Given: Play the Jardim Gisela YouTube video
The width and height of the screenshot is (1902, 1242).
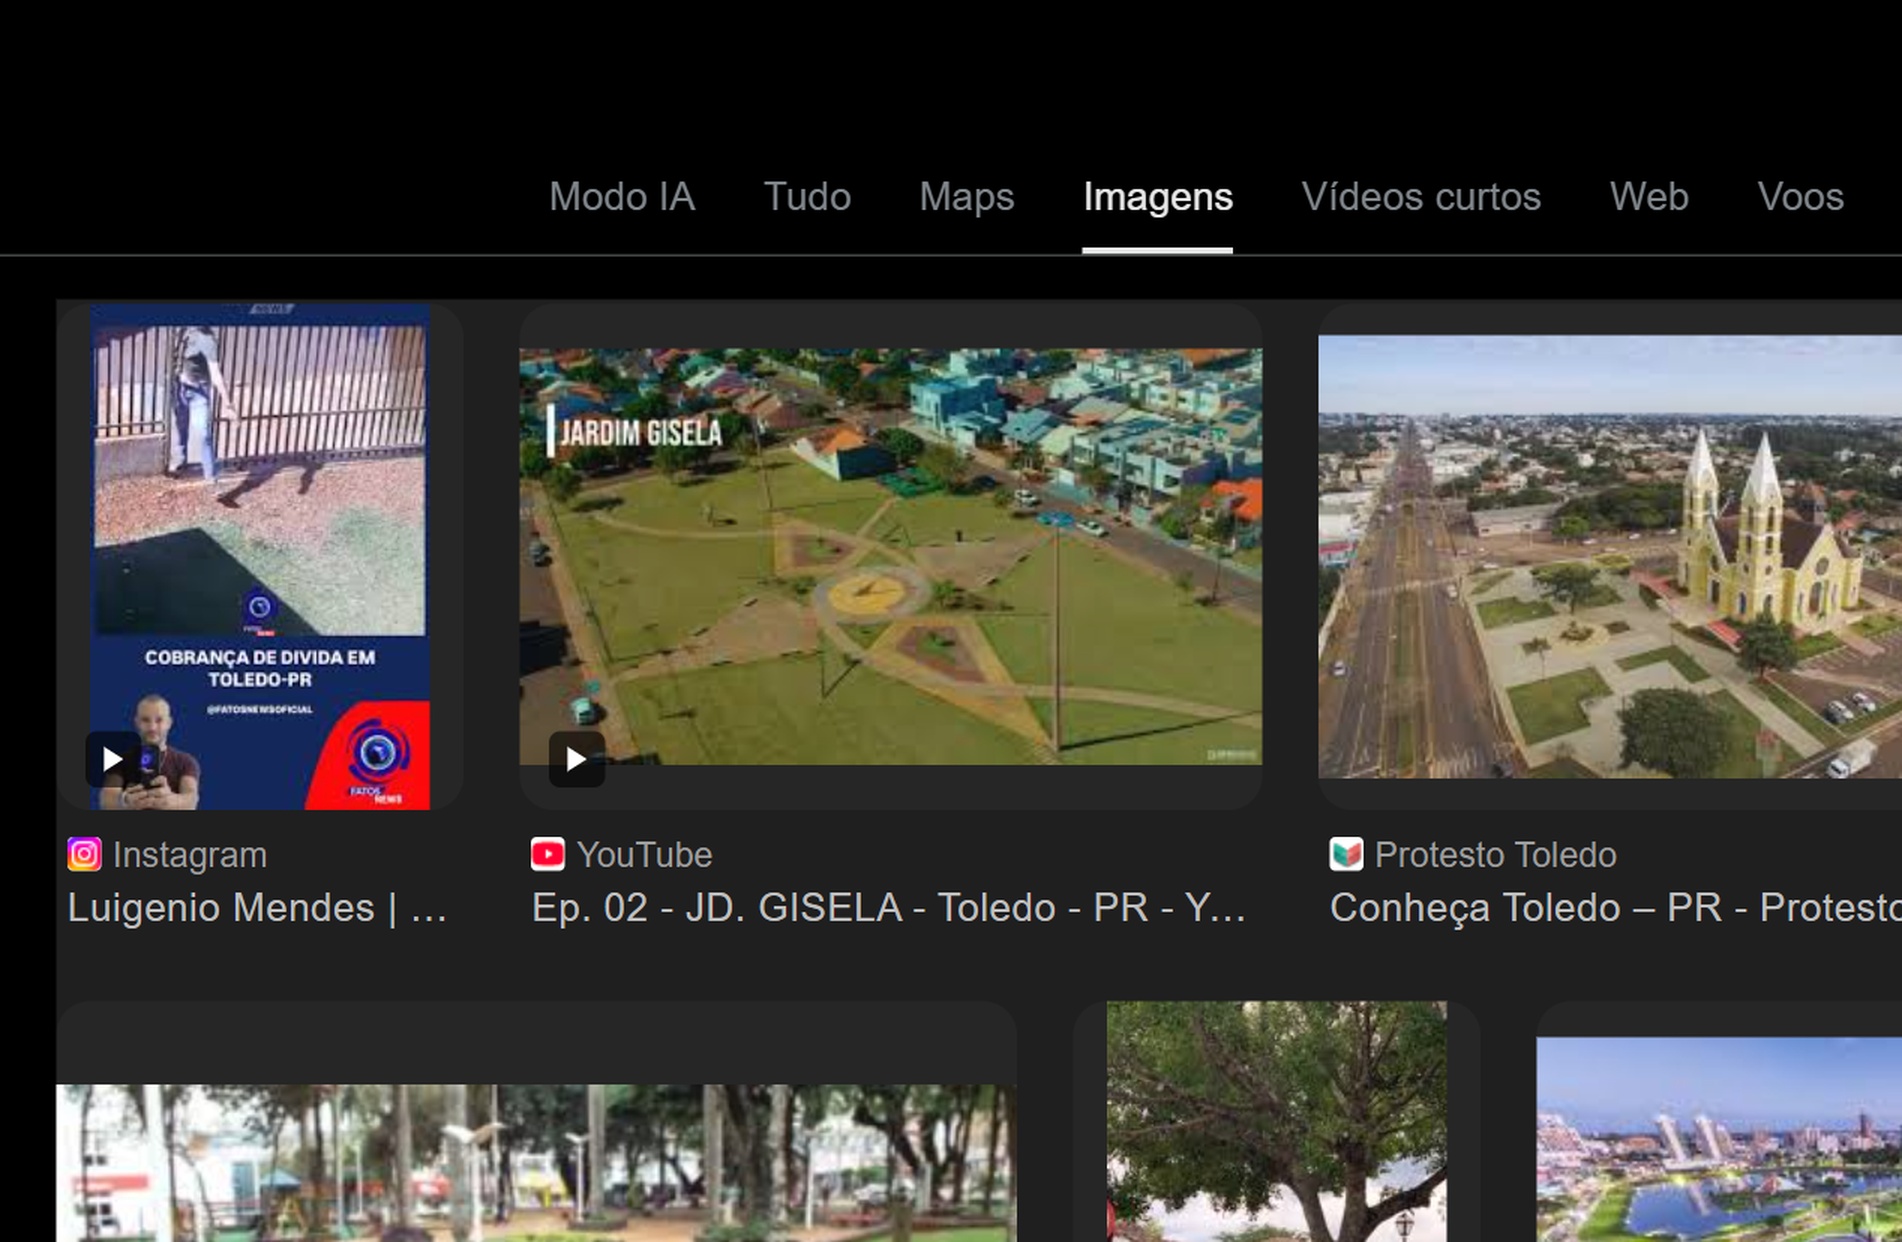Looking at the screenshot, I should 576,759.
